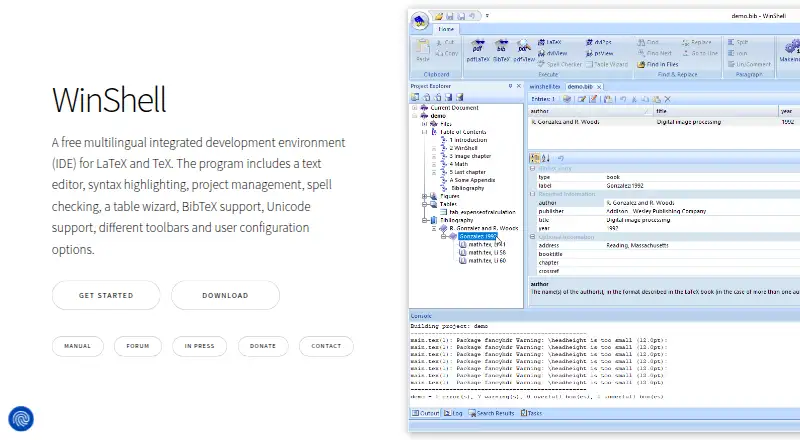Select the R. Gonzalez and R. Woods entry row

[x=664, y=122]
